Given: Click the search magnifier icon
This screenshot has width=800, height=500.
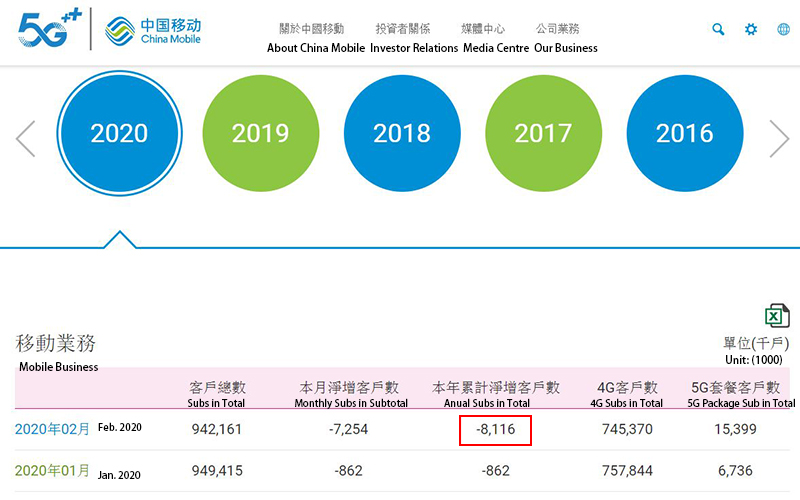Looking at the screenshot, I should point(718,30).
